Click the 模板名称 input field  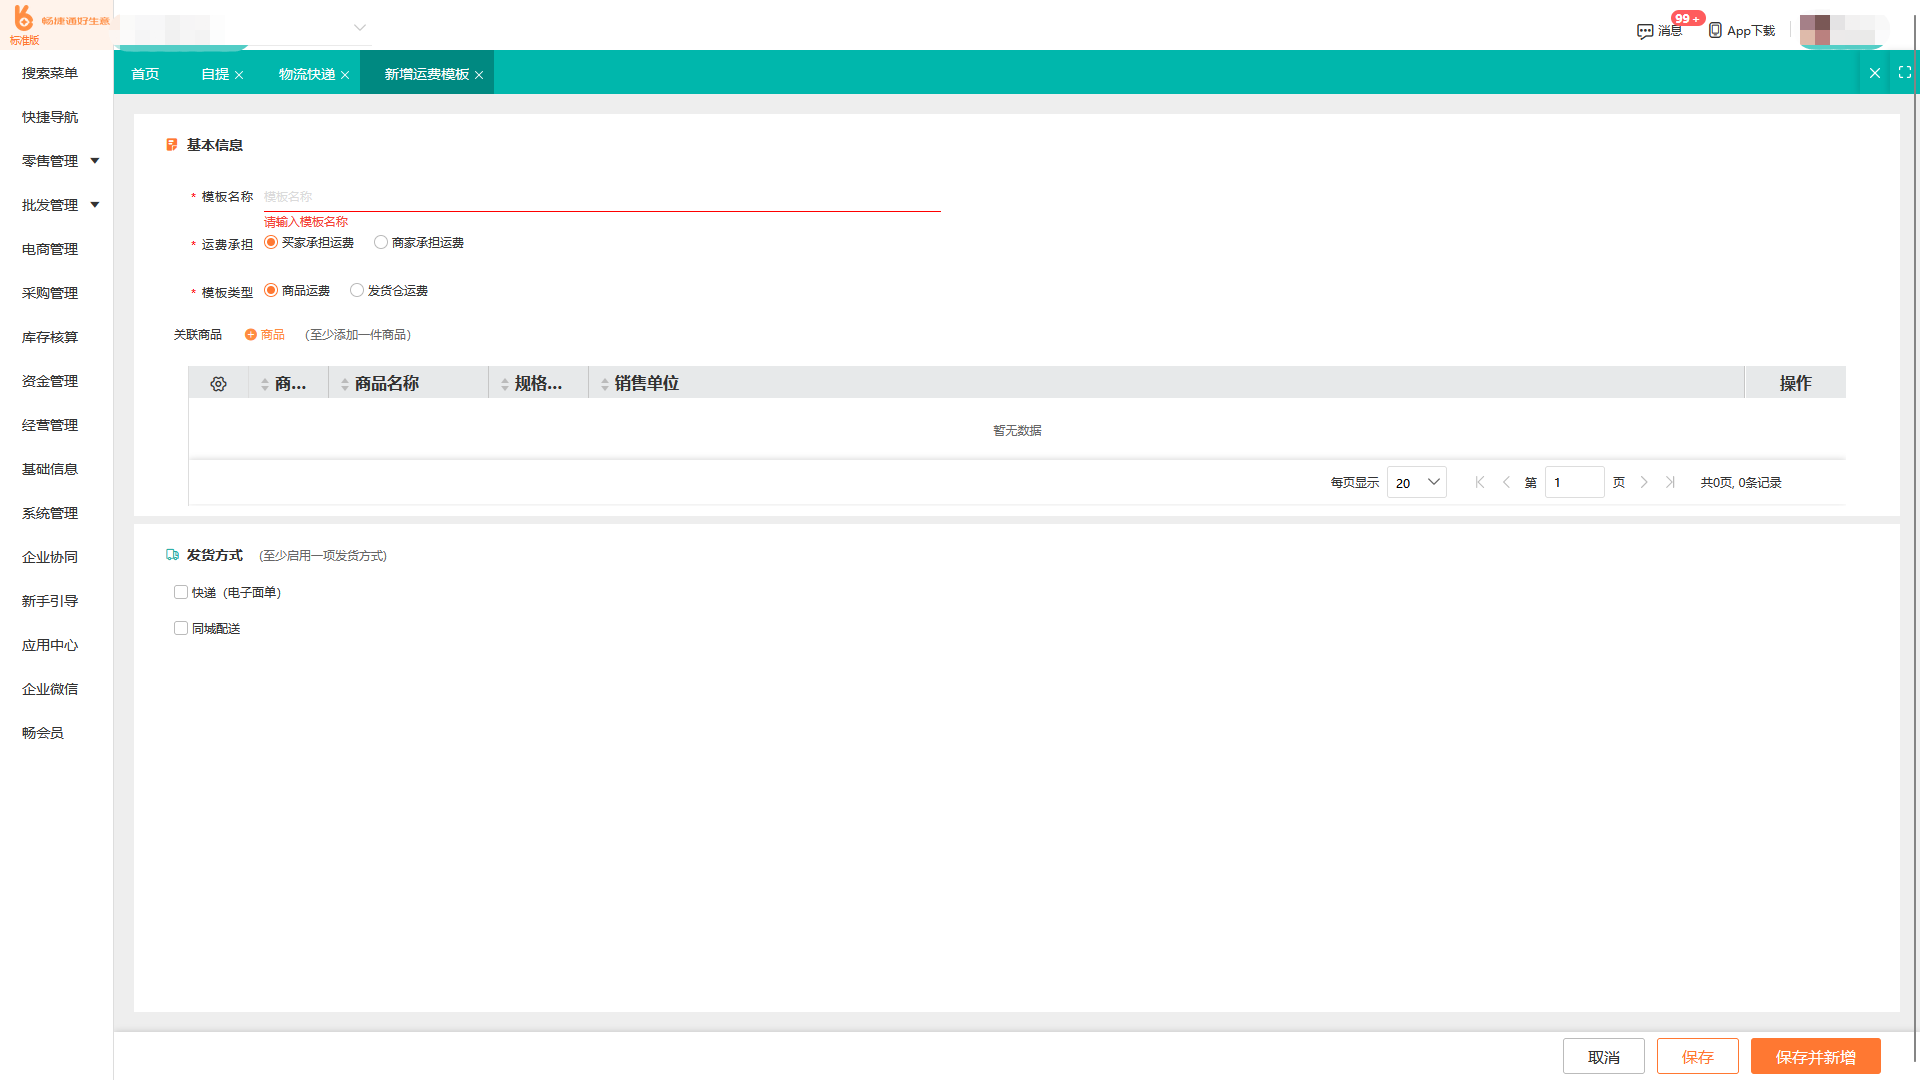[600, 195]
